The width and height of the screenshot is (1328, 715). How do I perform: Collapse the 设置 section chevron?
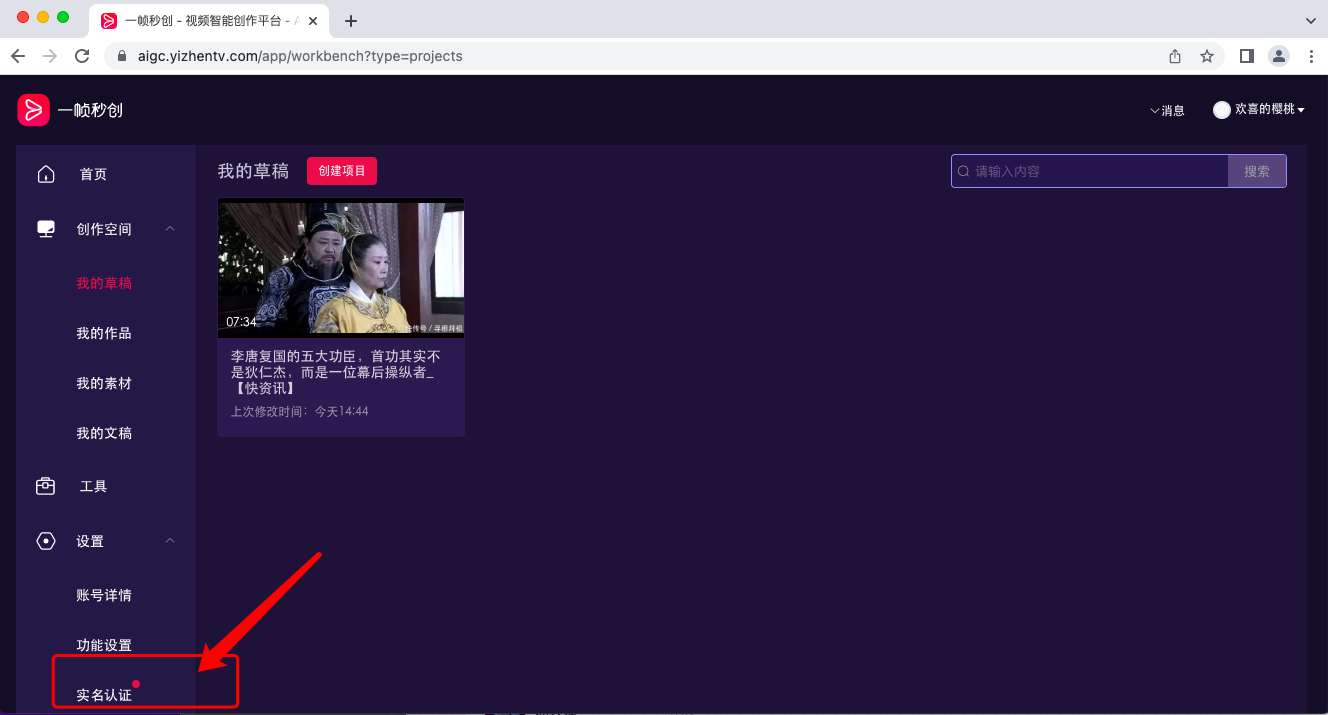(170, 540)
